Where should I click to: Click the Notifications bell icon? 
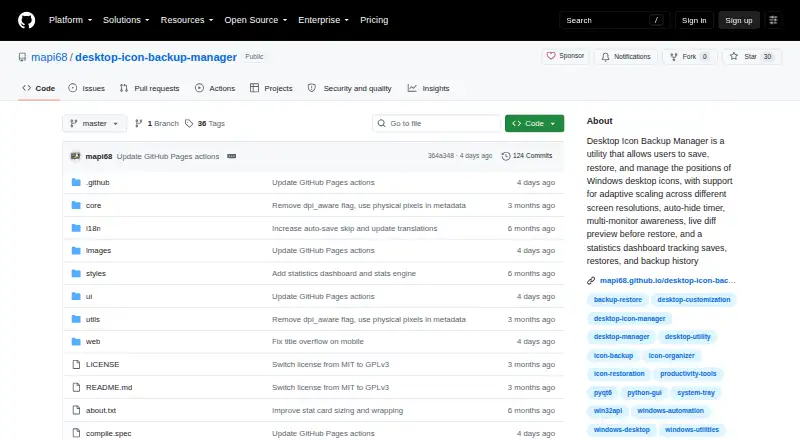pyautogui.click(x=605, y=57)
